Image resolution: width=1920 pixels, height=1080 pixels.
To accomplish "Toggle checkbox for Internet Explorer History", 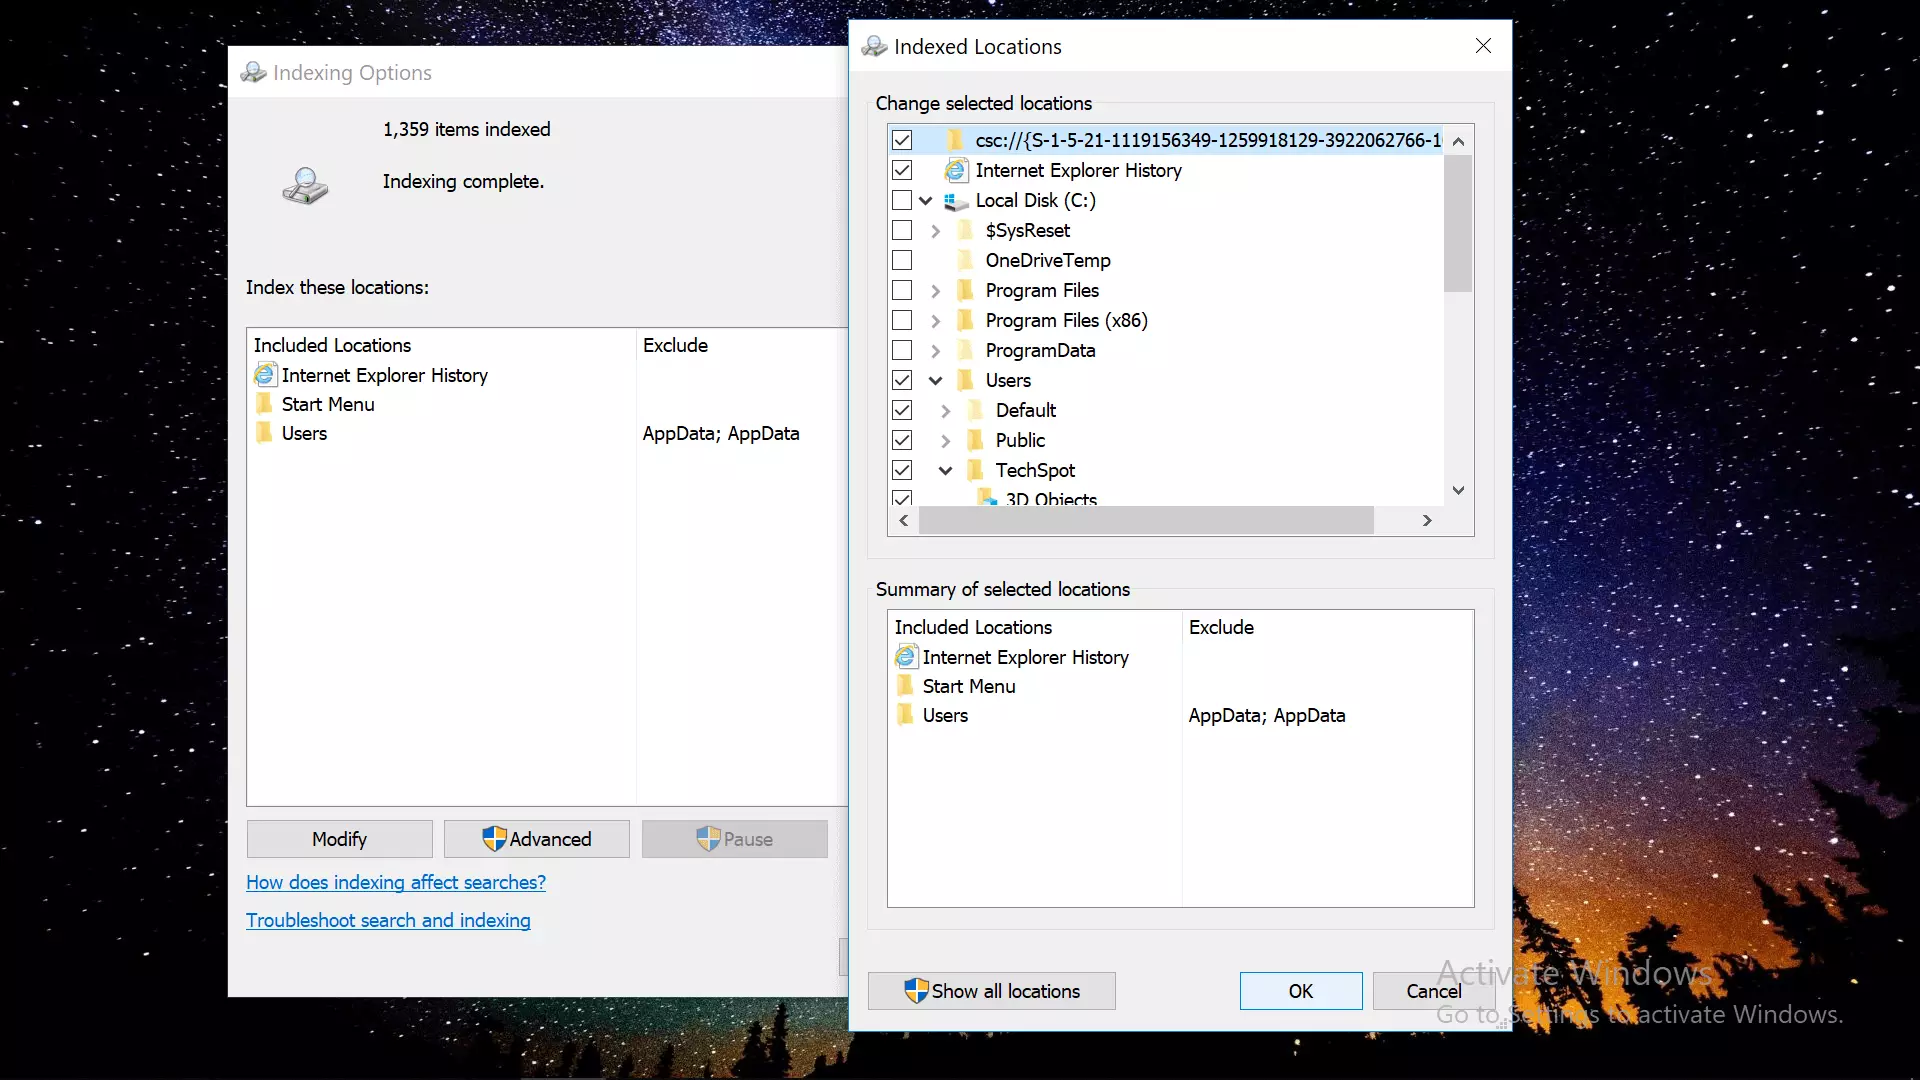I will click(x=901, y=169).
